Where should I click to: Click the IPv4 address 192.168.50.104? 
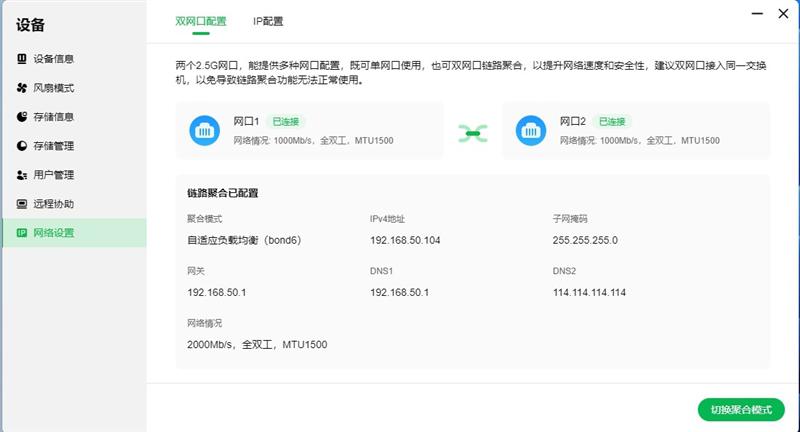pyautogui.click(x=405, y=240)
